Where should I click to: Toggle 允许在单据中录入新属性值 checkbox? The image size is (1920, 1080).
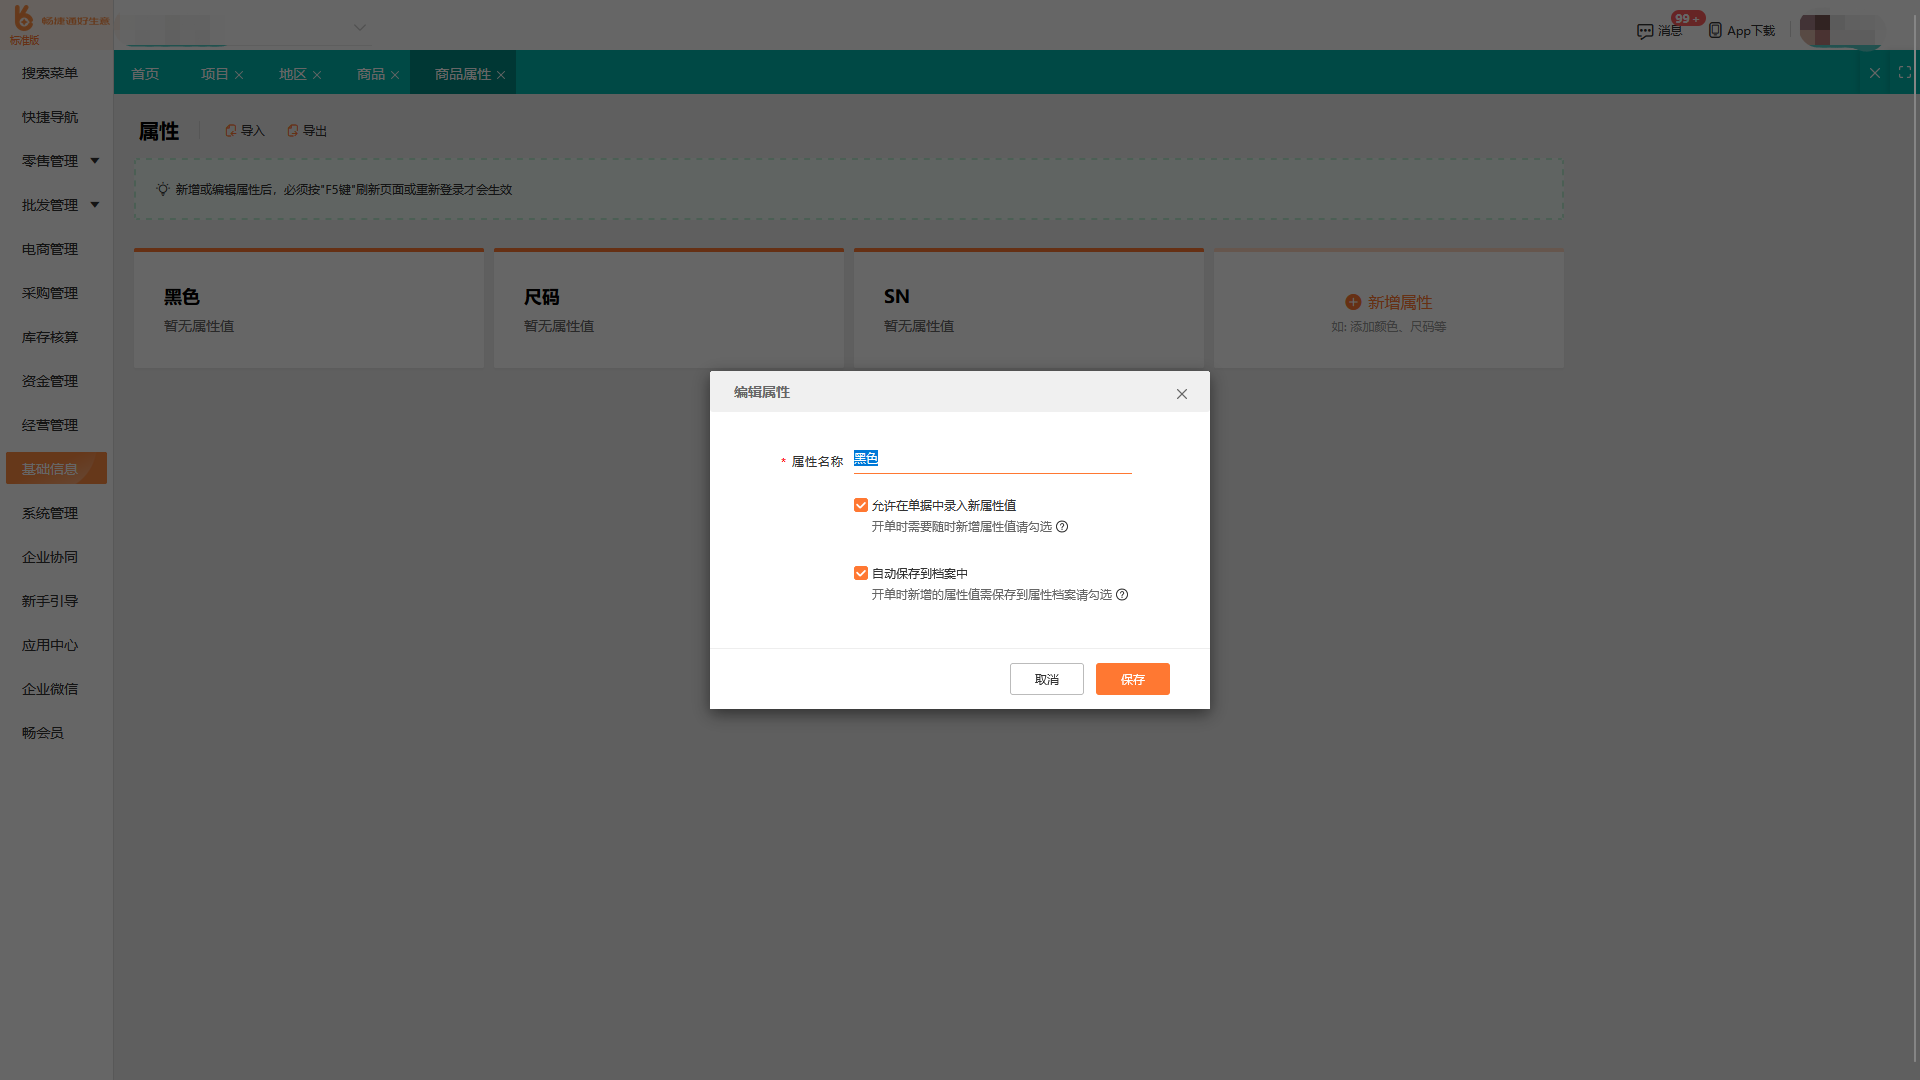click(x=860, y=505)
